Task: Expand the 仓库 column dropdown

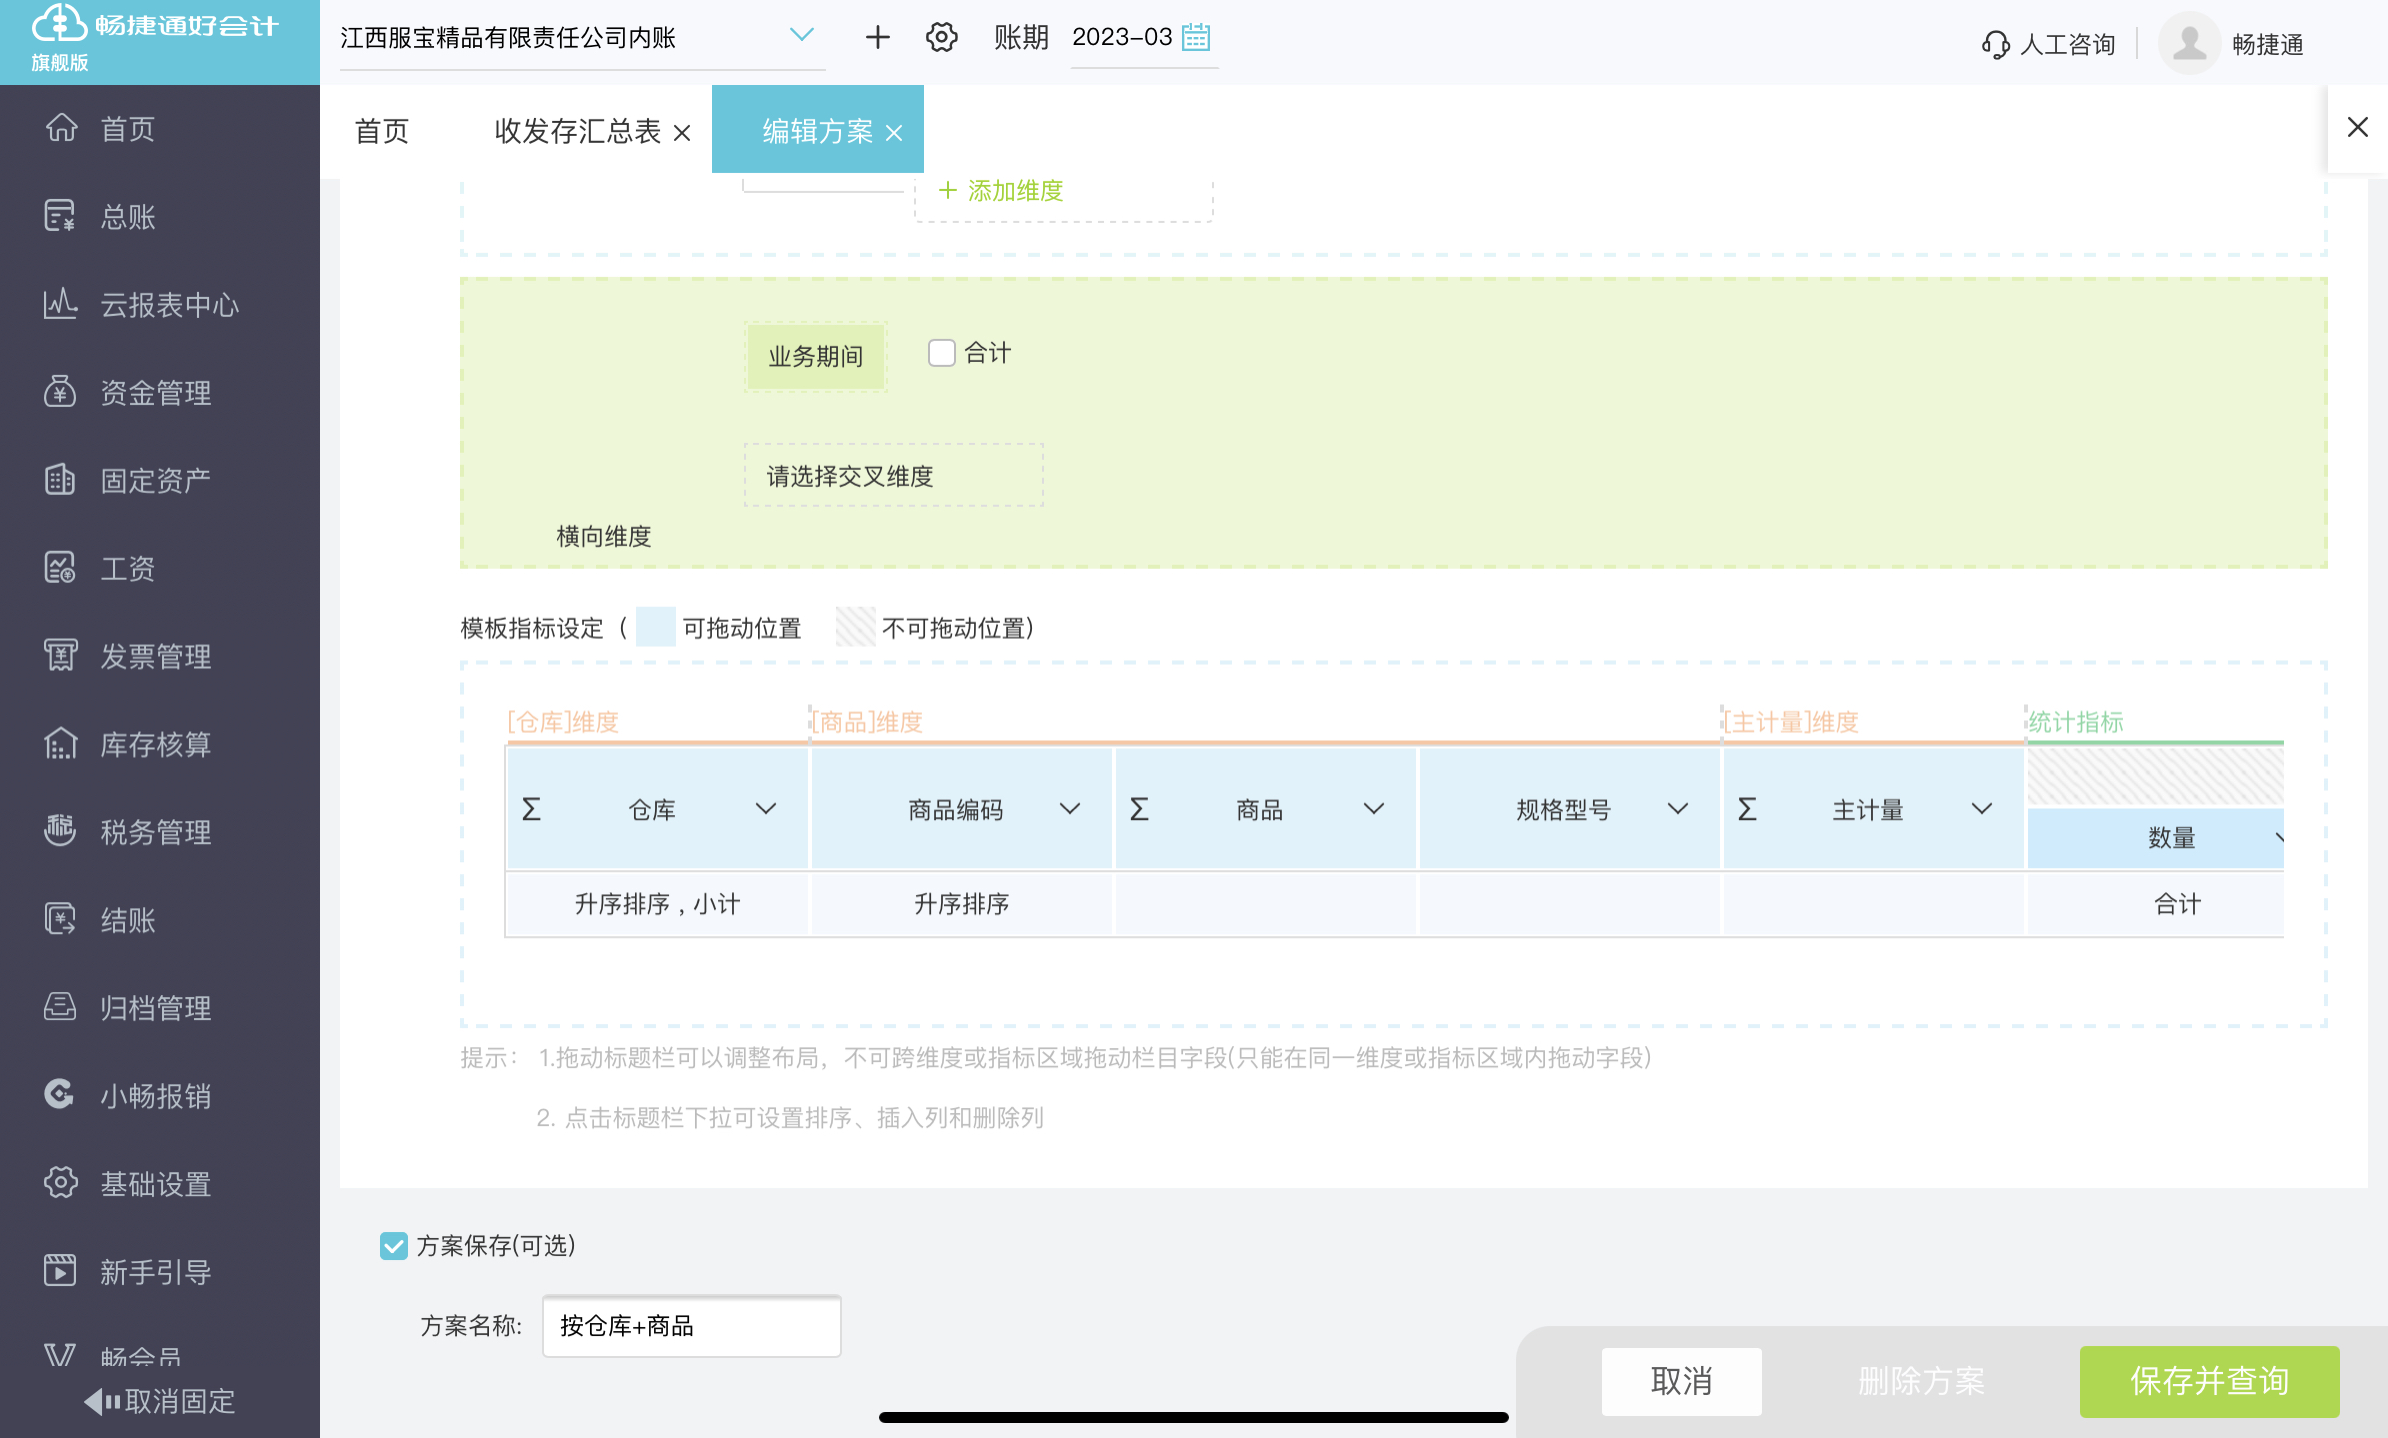Action: coord(764,810)
